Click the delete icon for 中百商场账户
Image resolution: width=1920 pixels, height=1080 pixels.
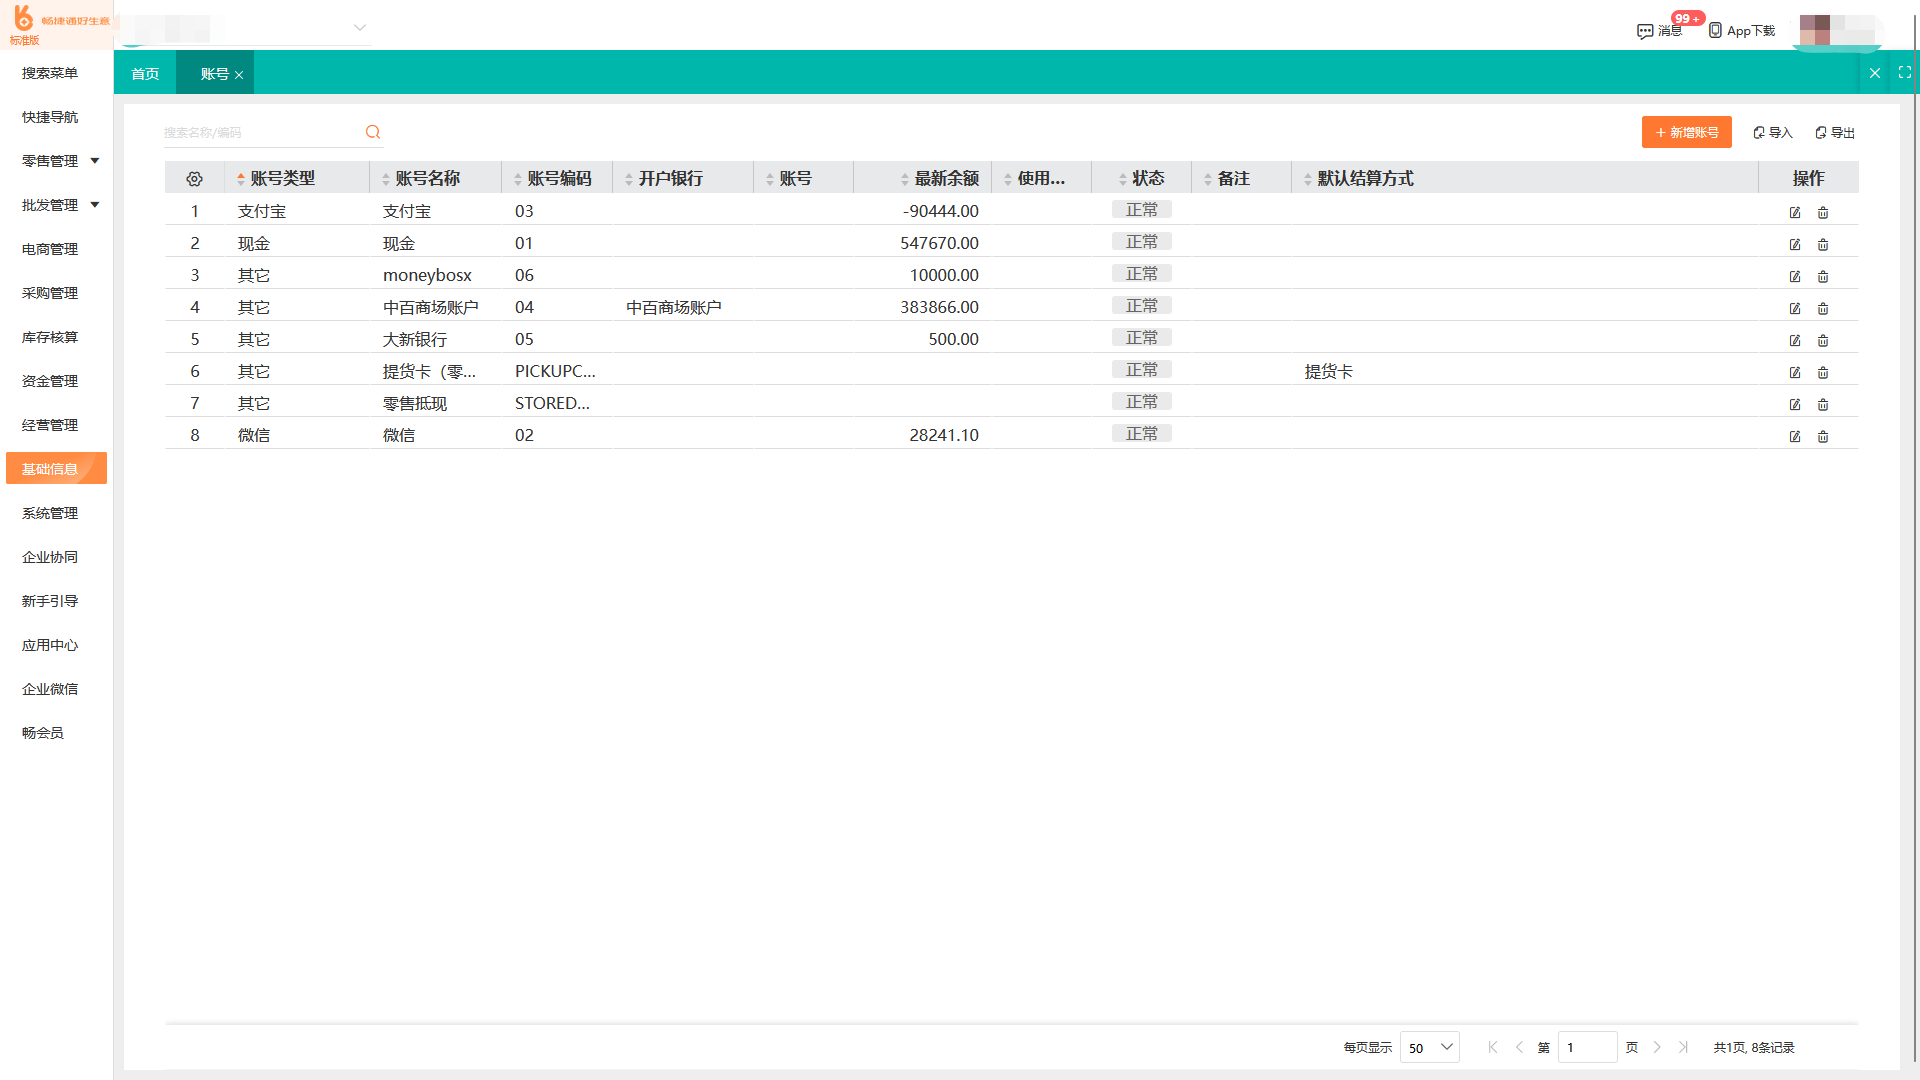point(1824,306)
